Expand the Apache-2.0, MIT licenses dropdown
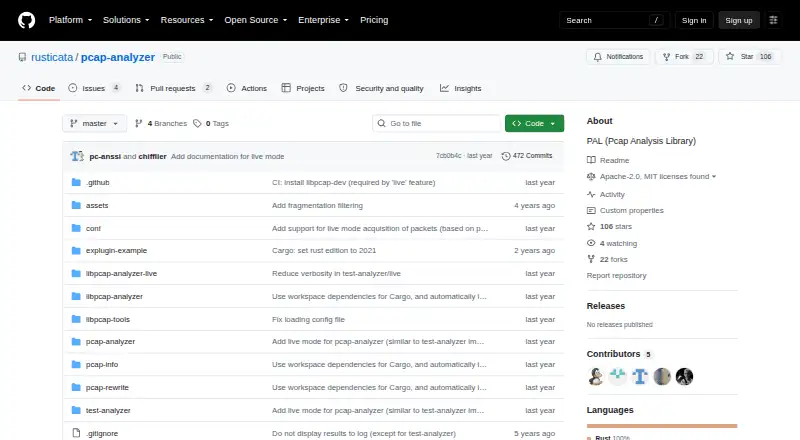 pyautogui.click(x=652, y=177)
